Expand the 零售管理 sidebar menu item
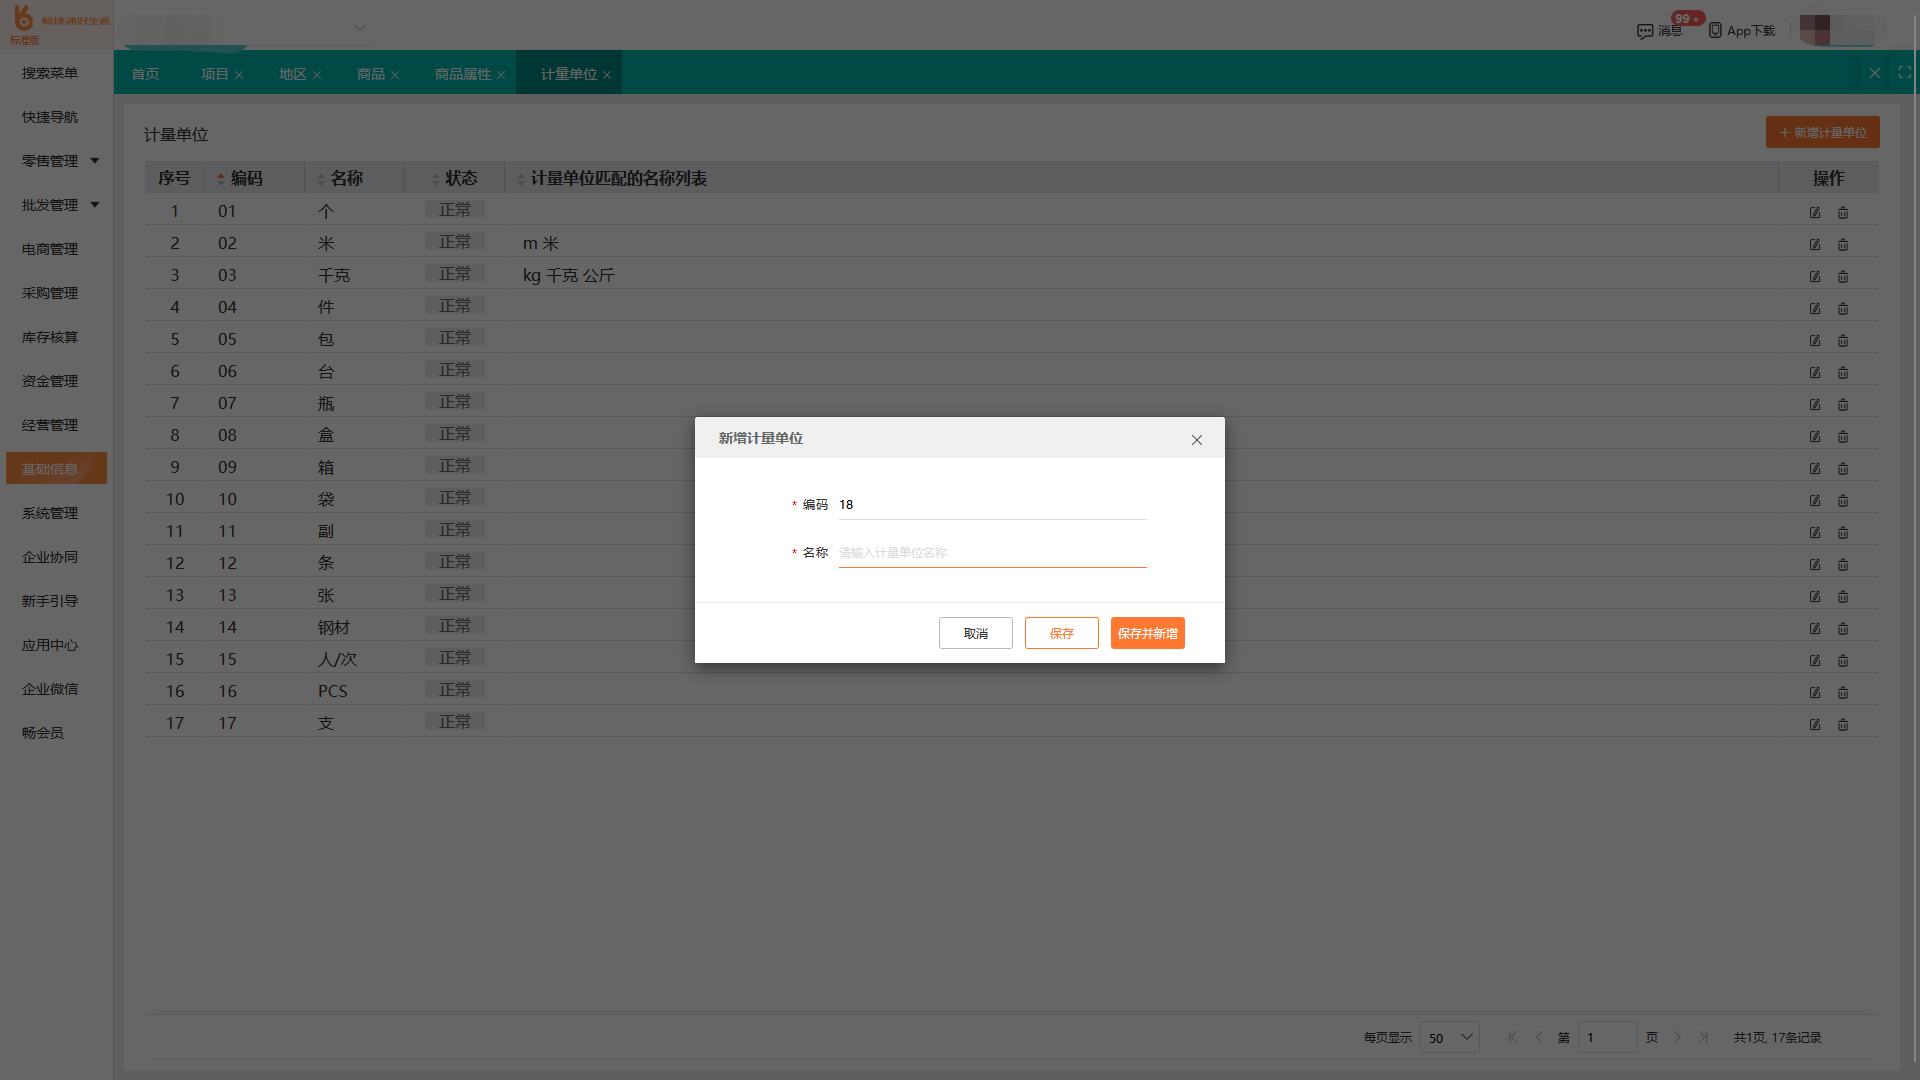Viewport: 1920px width, 1080px height. tap(57, 161)
